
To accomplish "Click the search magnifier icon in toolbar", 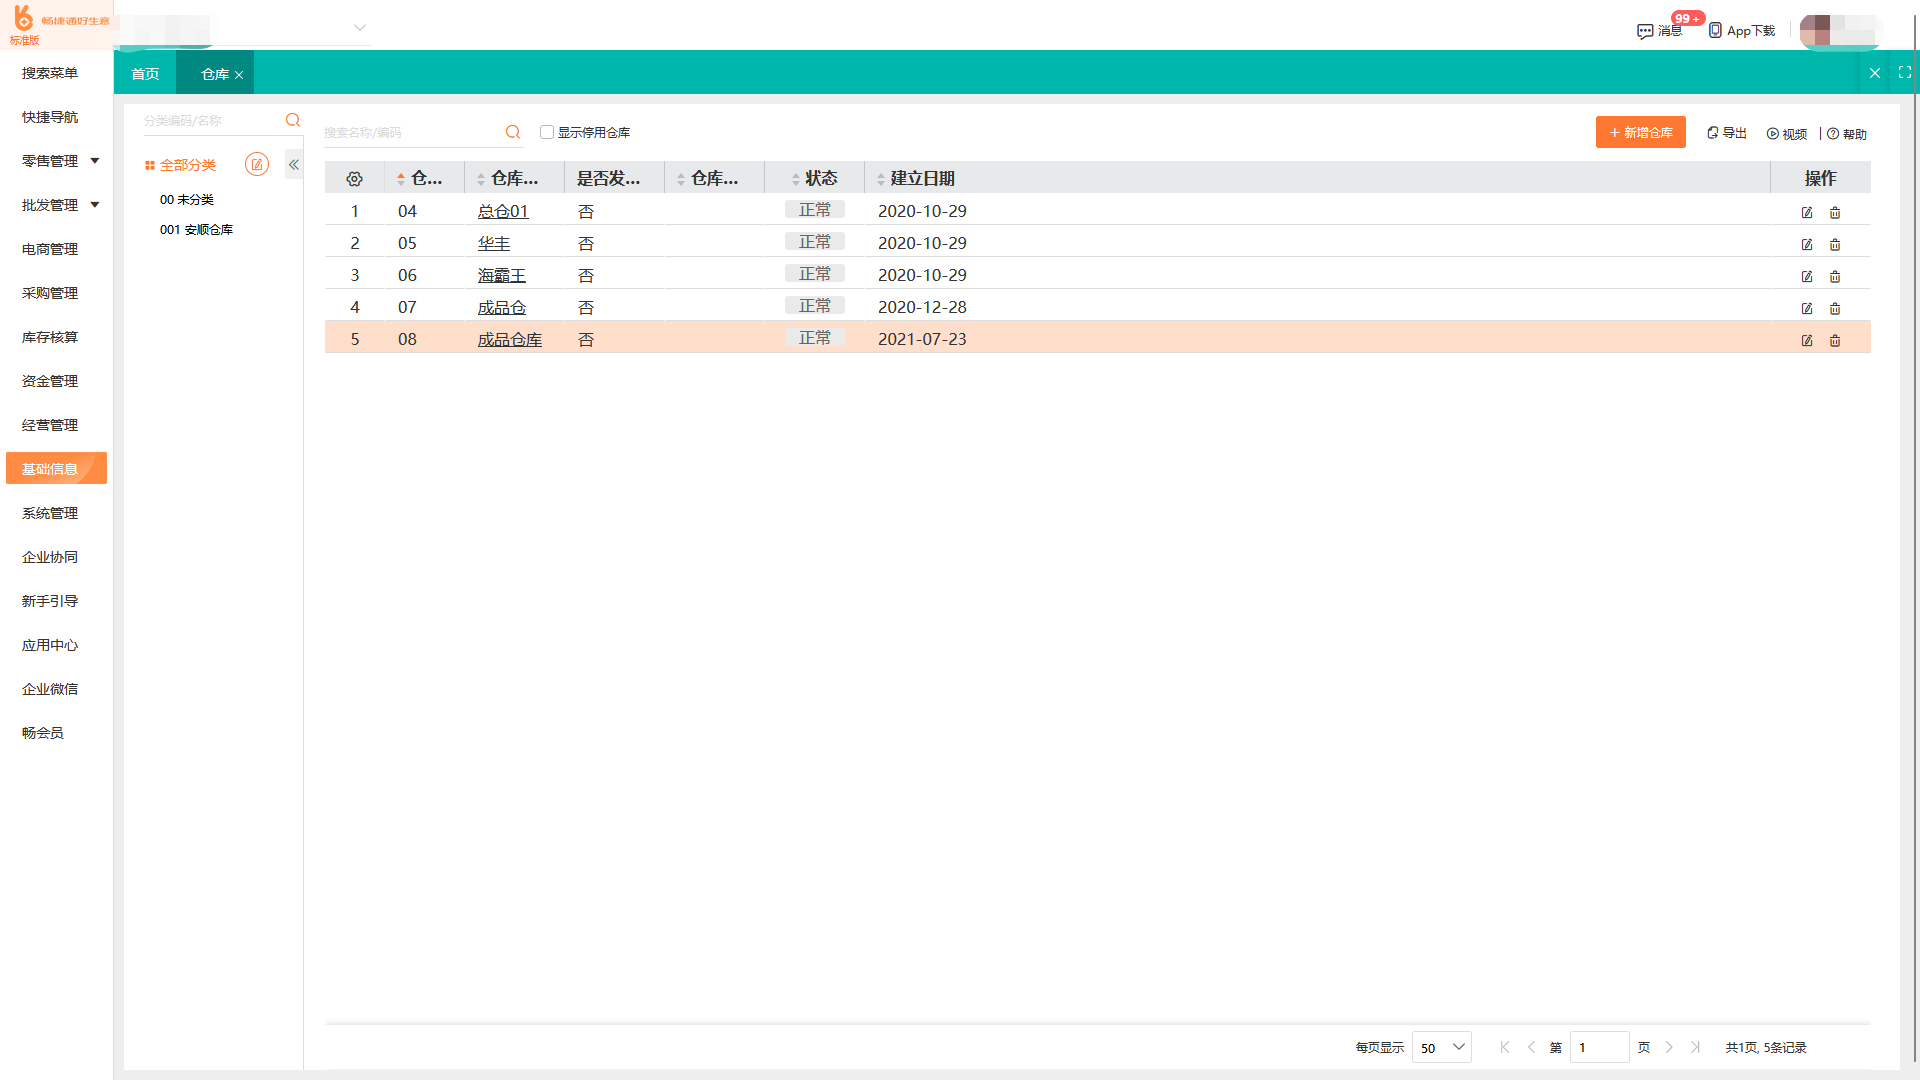I will coord(514,131).
